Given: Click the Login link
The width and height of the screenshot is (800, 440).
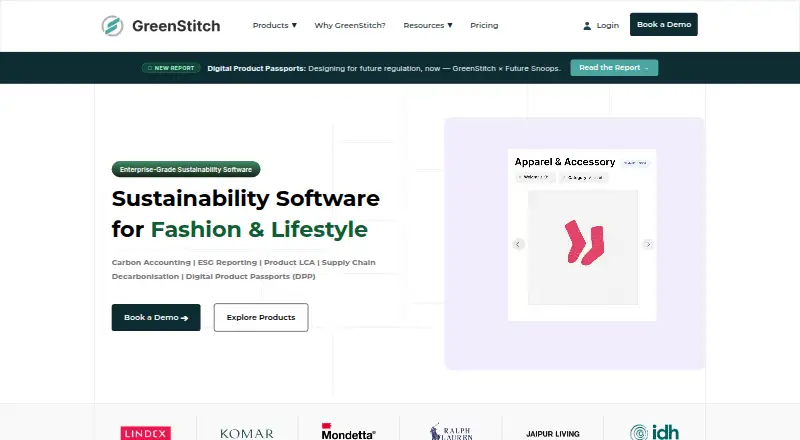Looking at the screenshot, I should point(608,25).
